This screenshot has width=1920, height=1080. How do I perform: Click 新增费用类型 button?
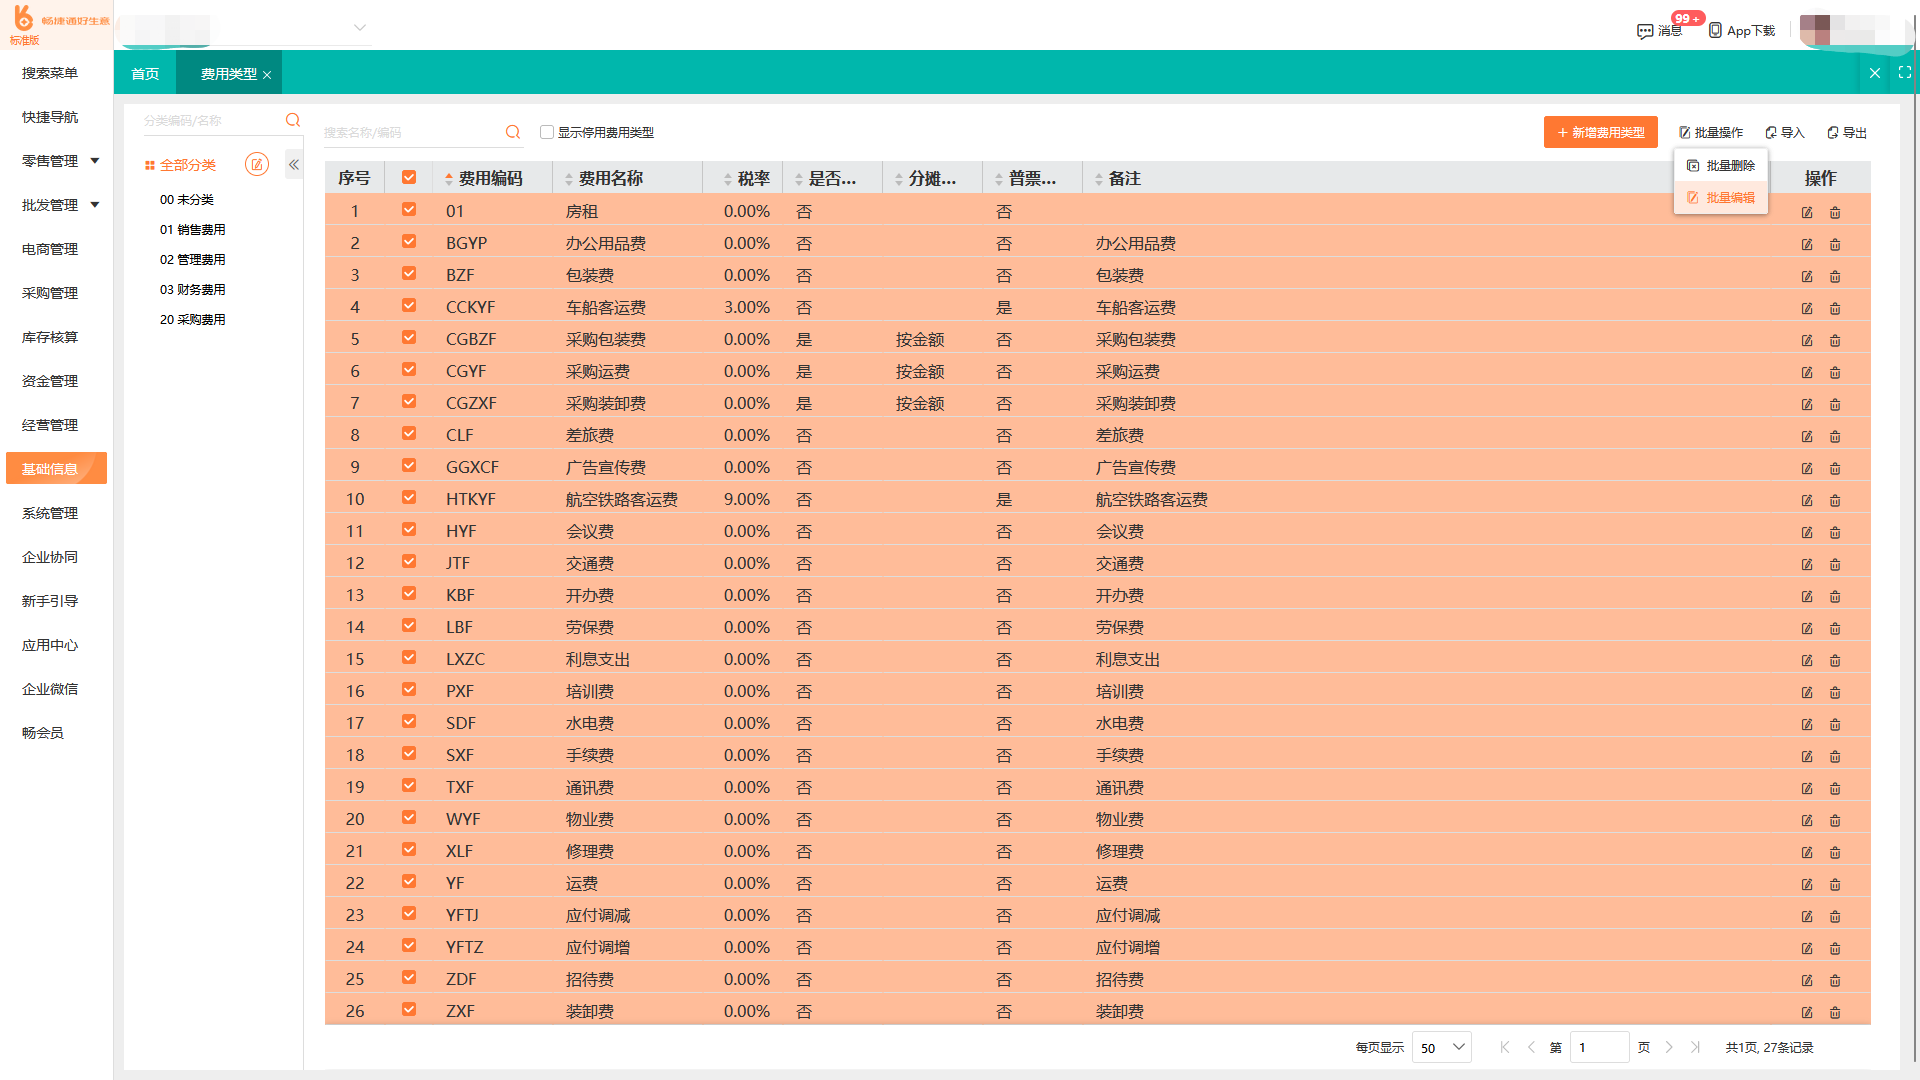pos(1598,131)
